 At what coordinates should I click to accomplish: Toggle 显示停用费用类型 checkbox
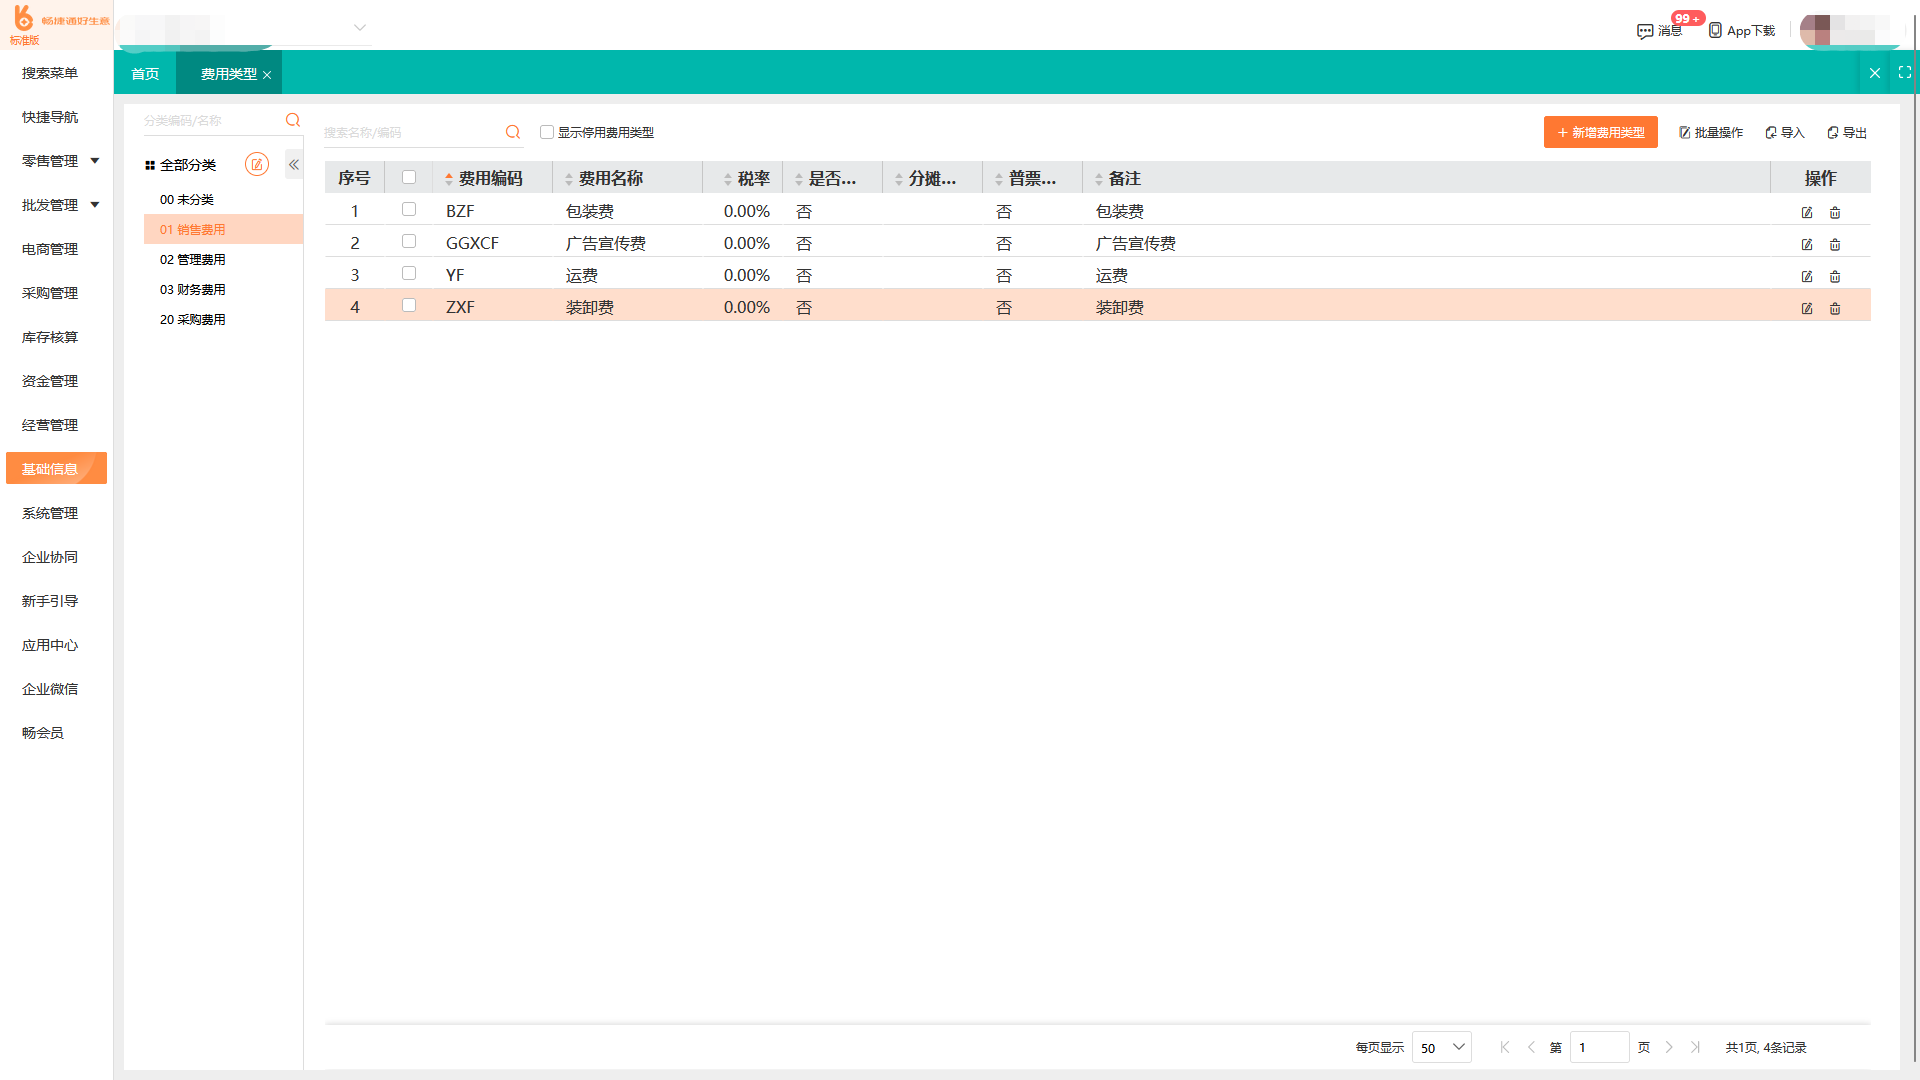546,132
